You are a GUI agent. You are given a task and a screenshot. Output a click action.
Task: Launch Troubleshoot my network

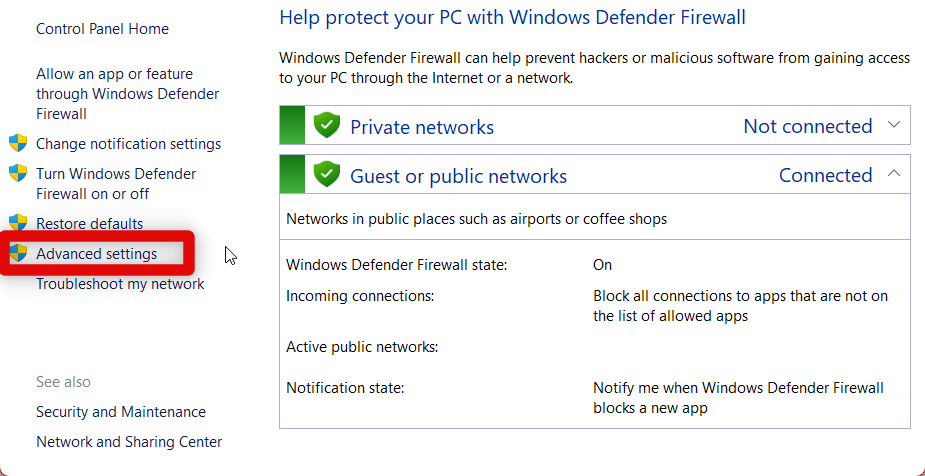pos(120,284)
